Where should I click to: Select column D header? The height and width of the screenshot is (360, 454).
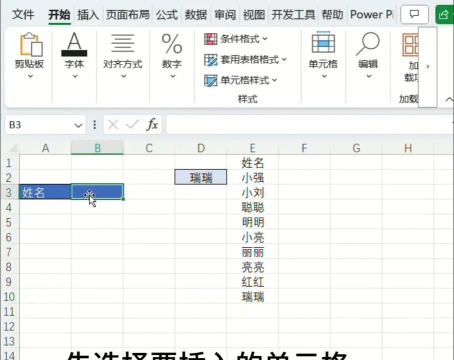tap(201, 148)
